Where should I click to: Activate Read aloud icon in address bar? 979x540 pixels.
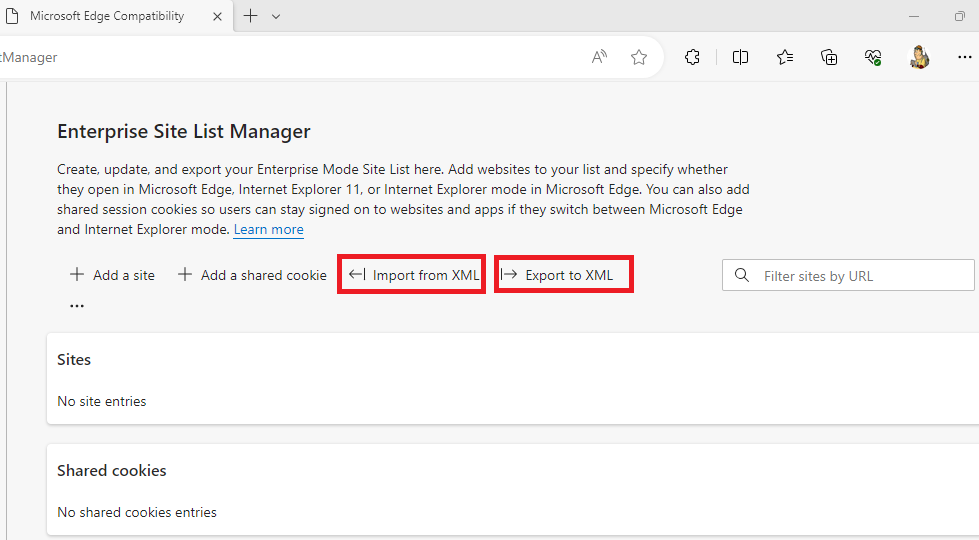tap(599, 57)
